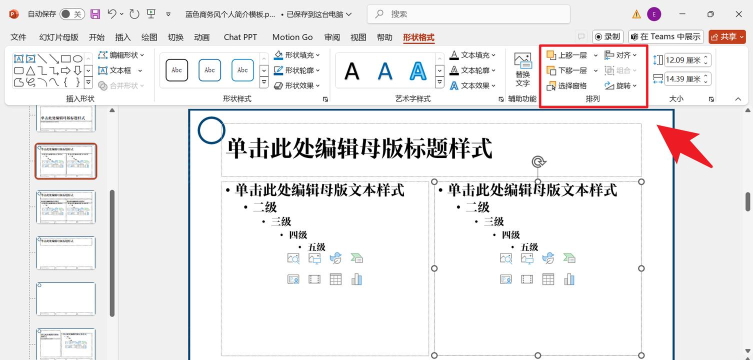Viewport: 753px width, 360px height.
Task: Click the save icon in title bar
Action: click(95, 14)
